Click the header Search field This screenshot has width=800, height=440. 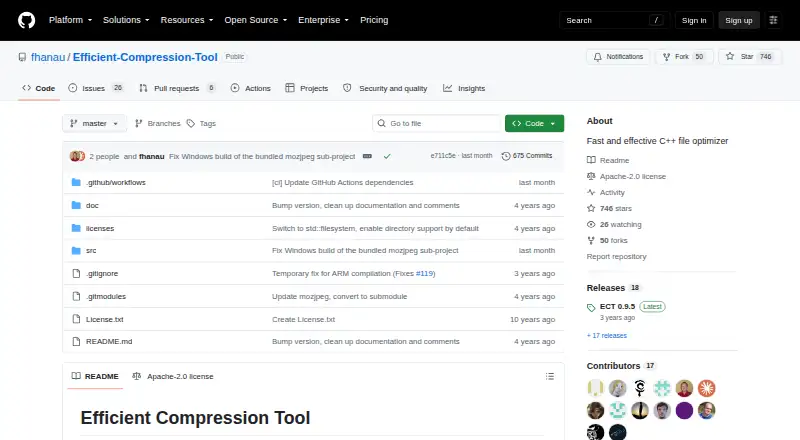pos(614,20)
